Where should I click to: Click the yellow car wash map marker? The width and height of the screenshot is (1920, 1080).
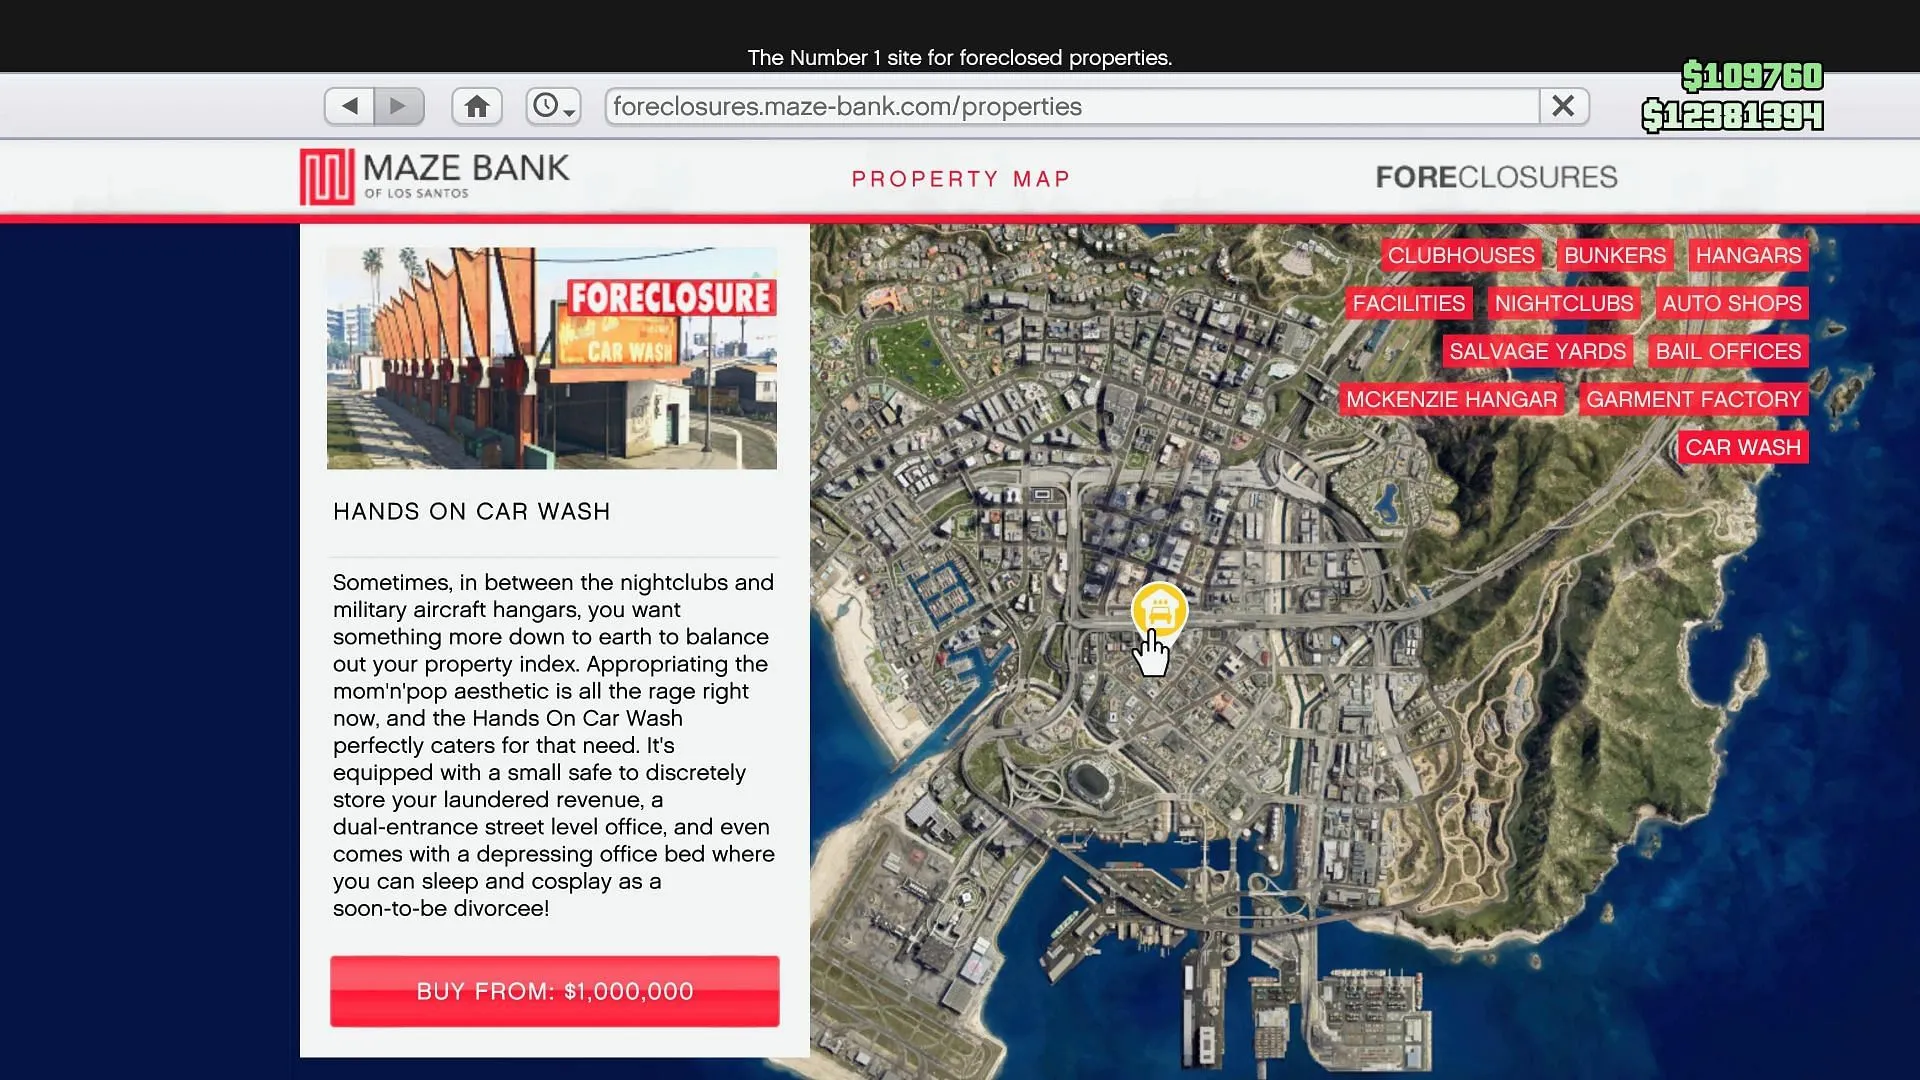click(1159, 610)
